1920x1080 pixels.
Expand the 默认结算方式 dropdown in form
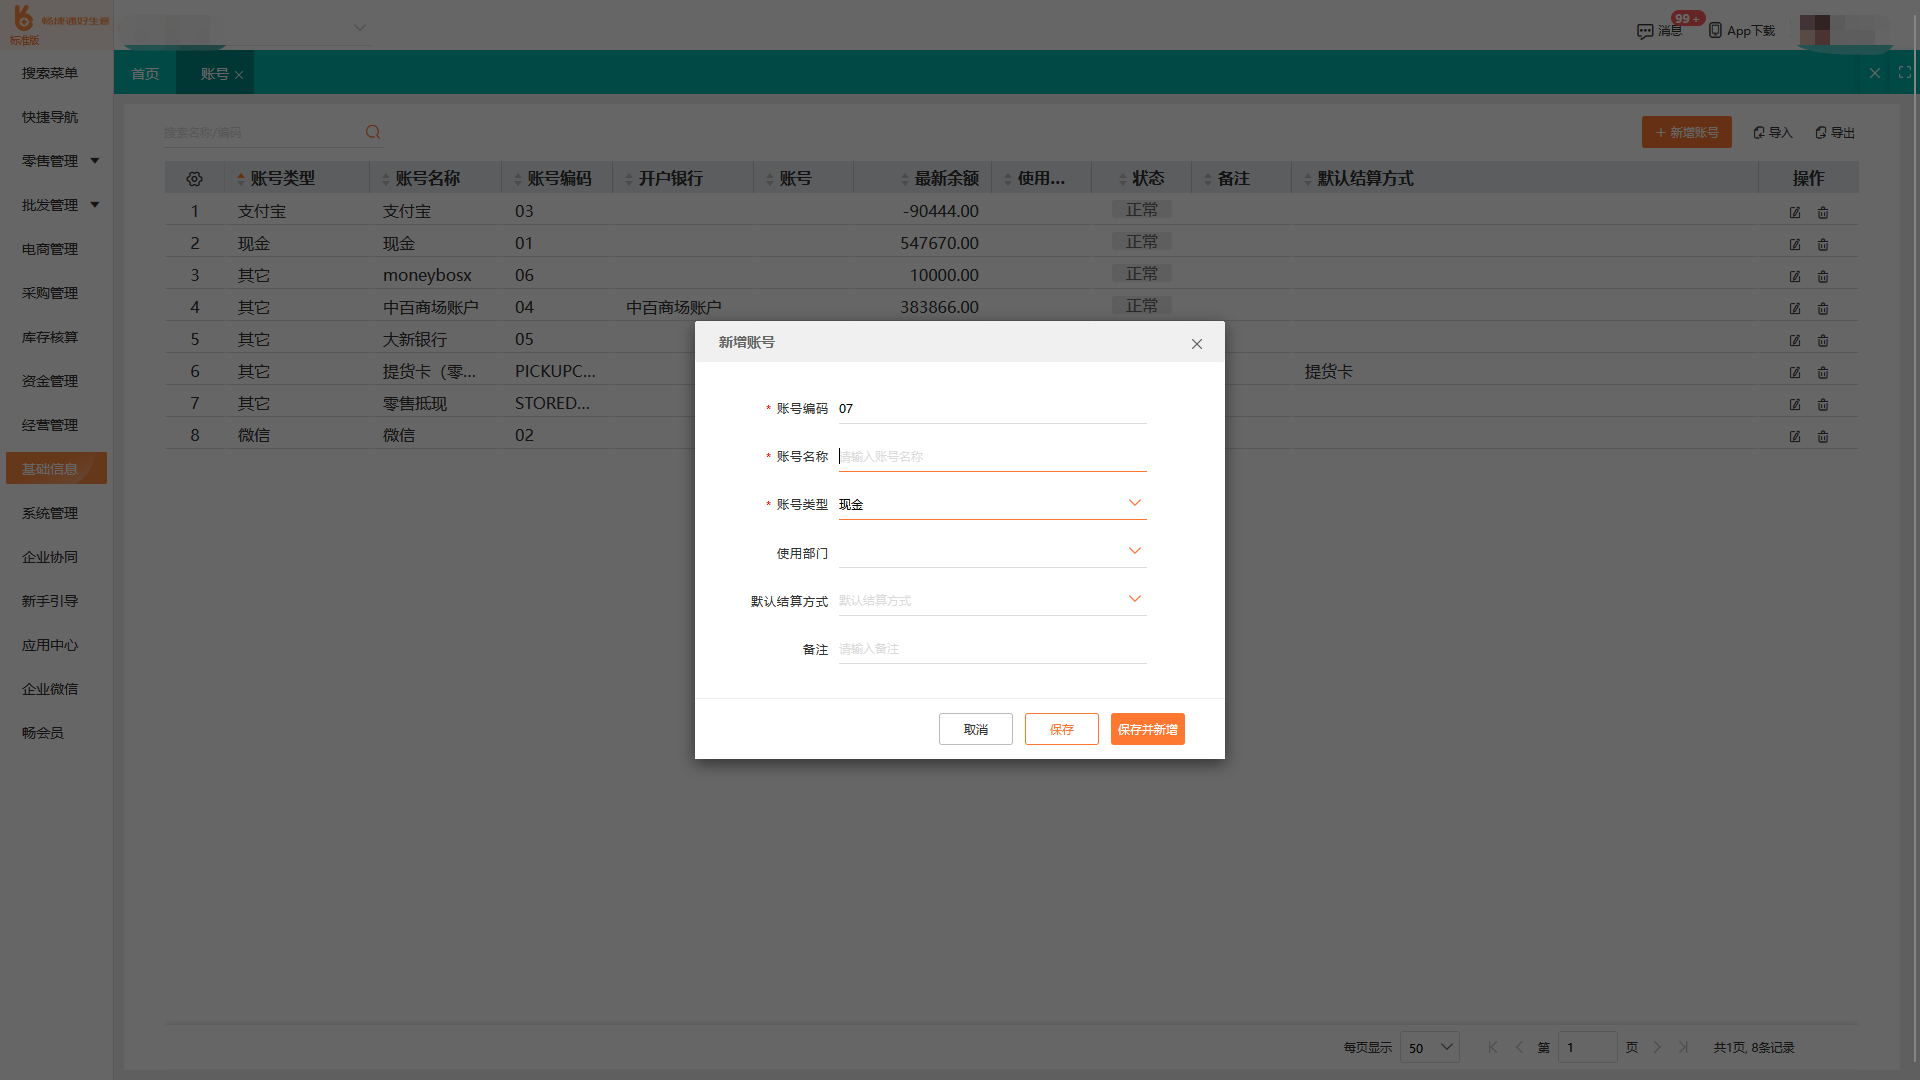tap(1133, 600)
